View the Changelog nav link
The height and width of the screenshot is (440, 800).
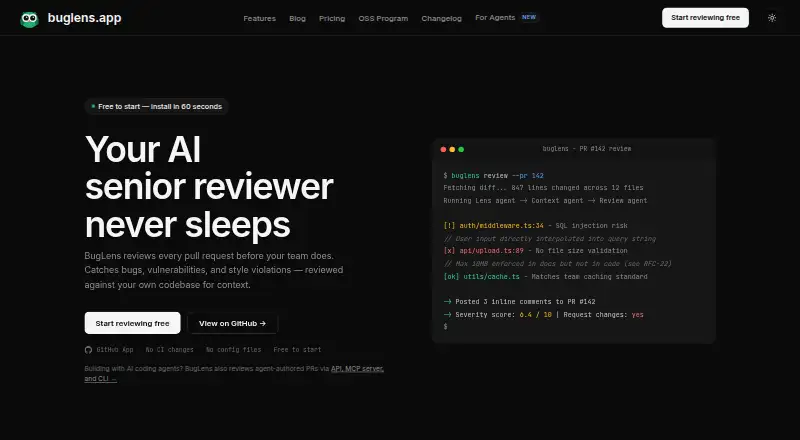[x=441, y=18]
